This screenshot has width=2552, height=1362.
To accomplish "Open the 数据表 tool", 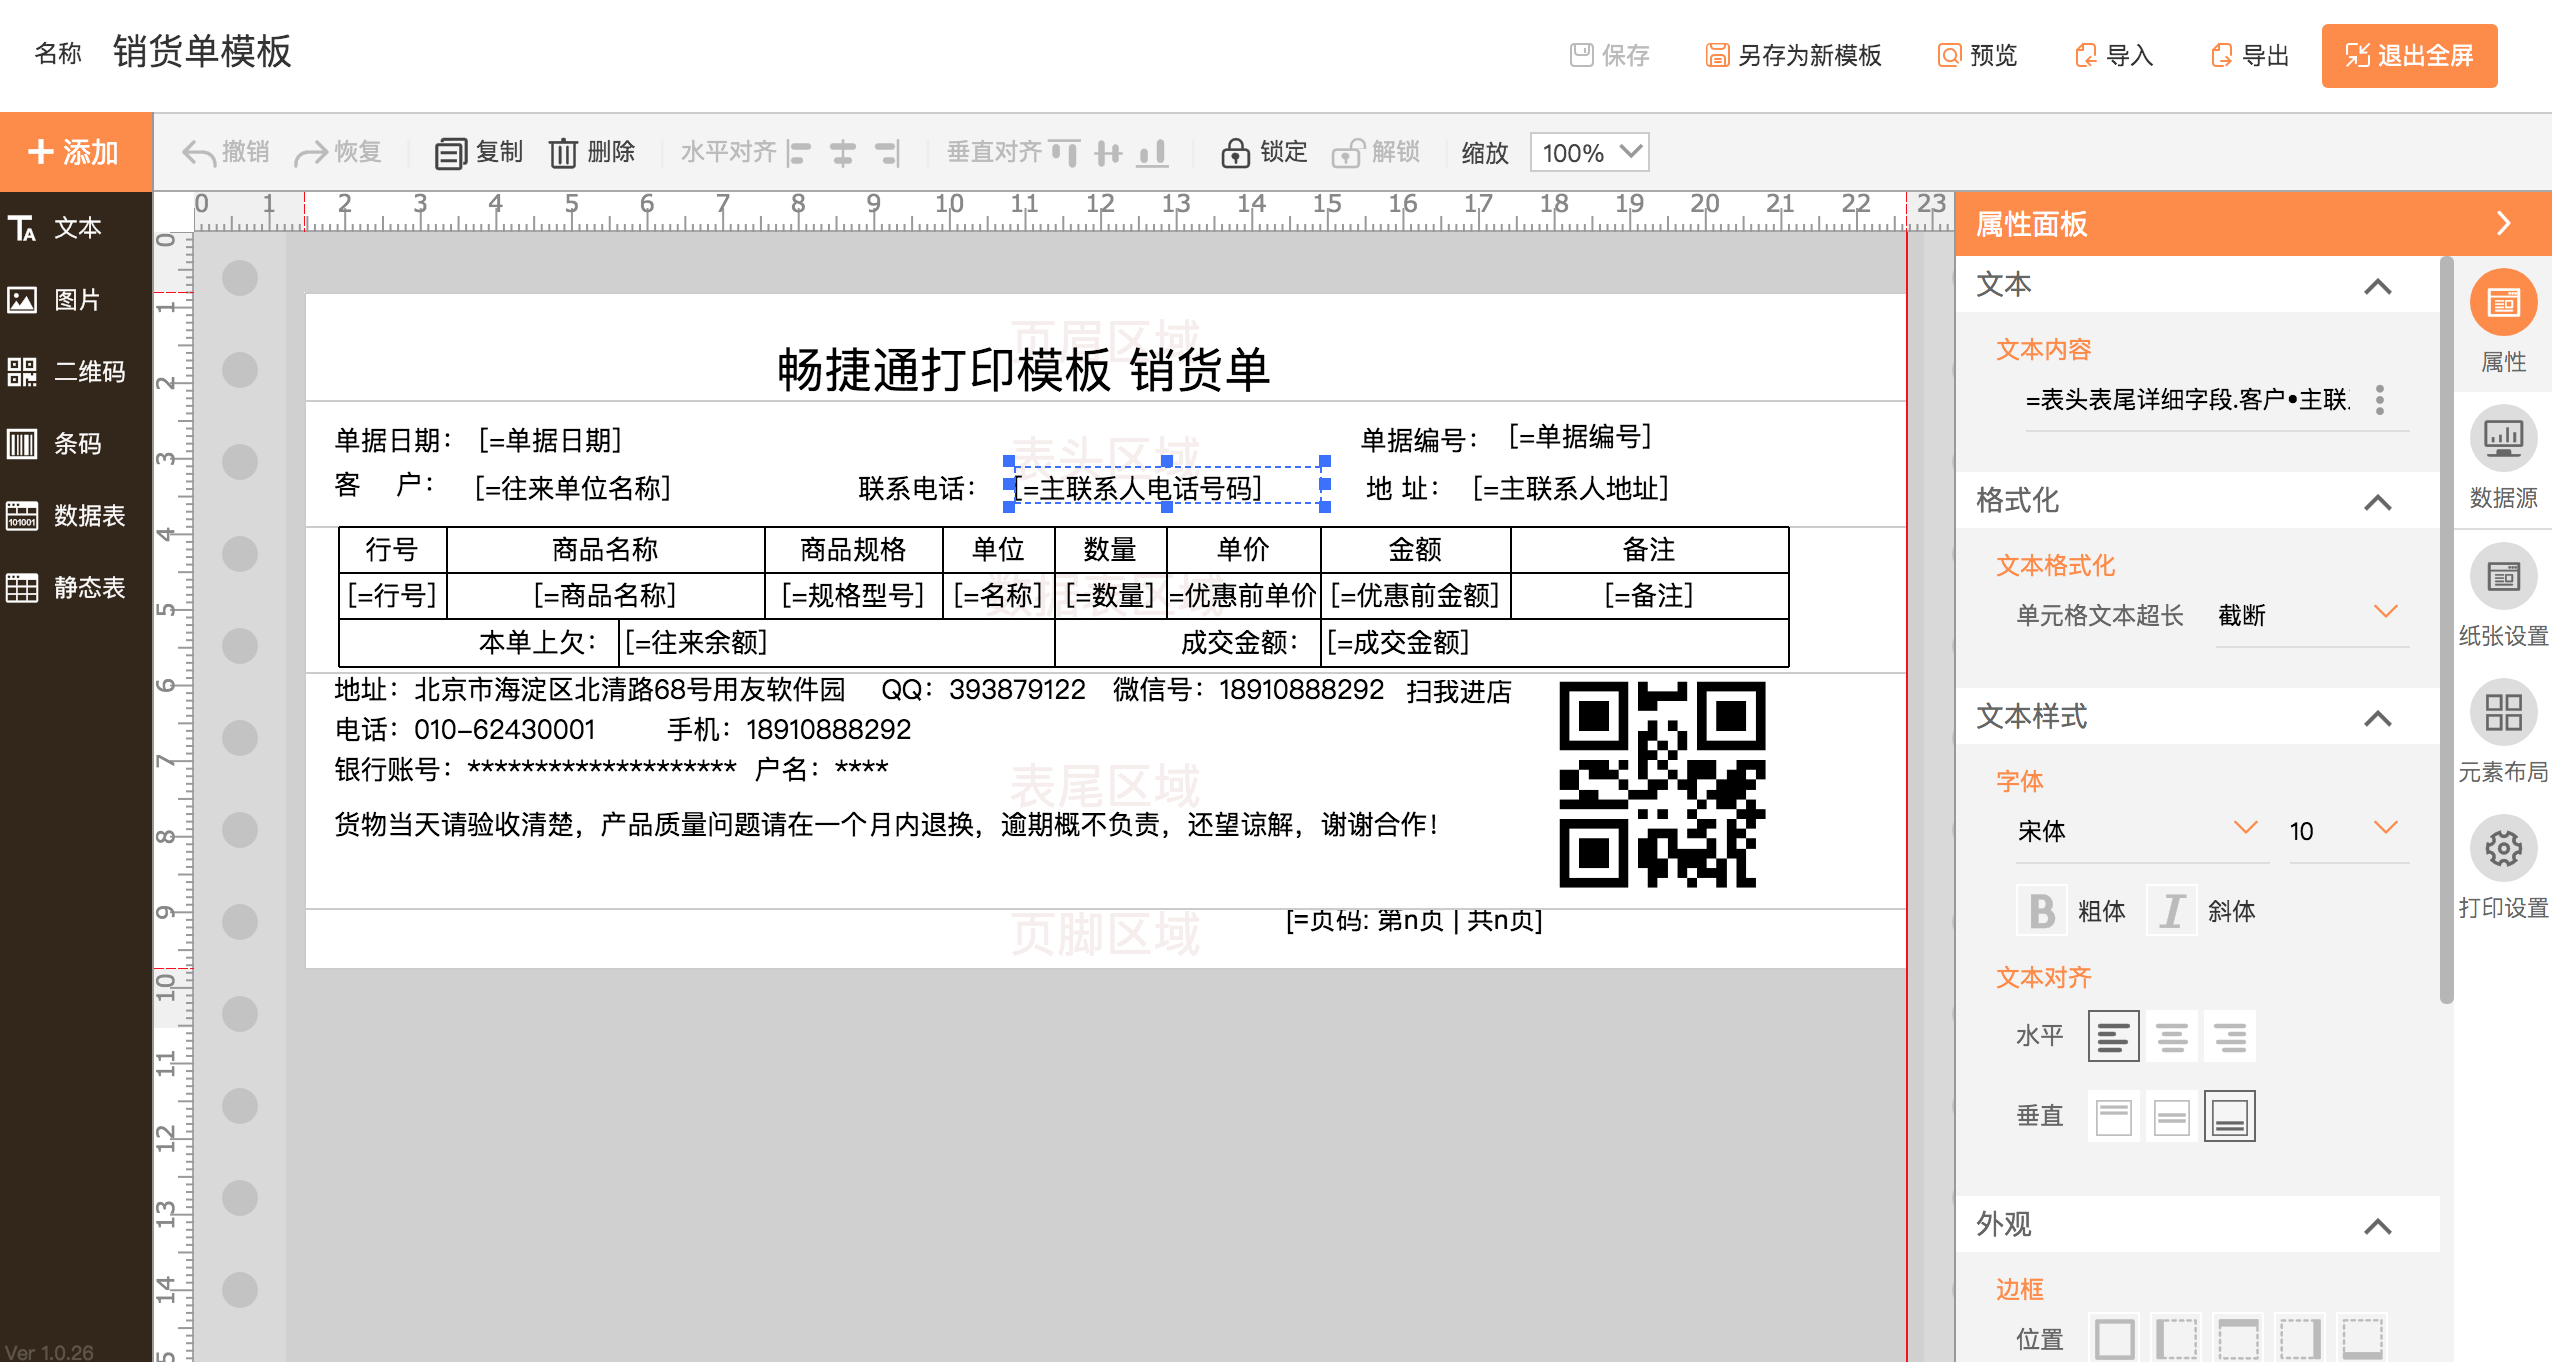I will [76, 515].
